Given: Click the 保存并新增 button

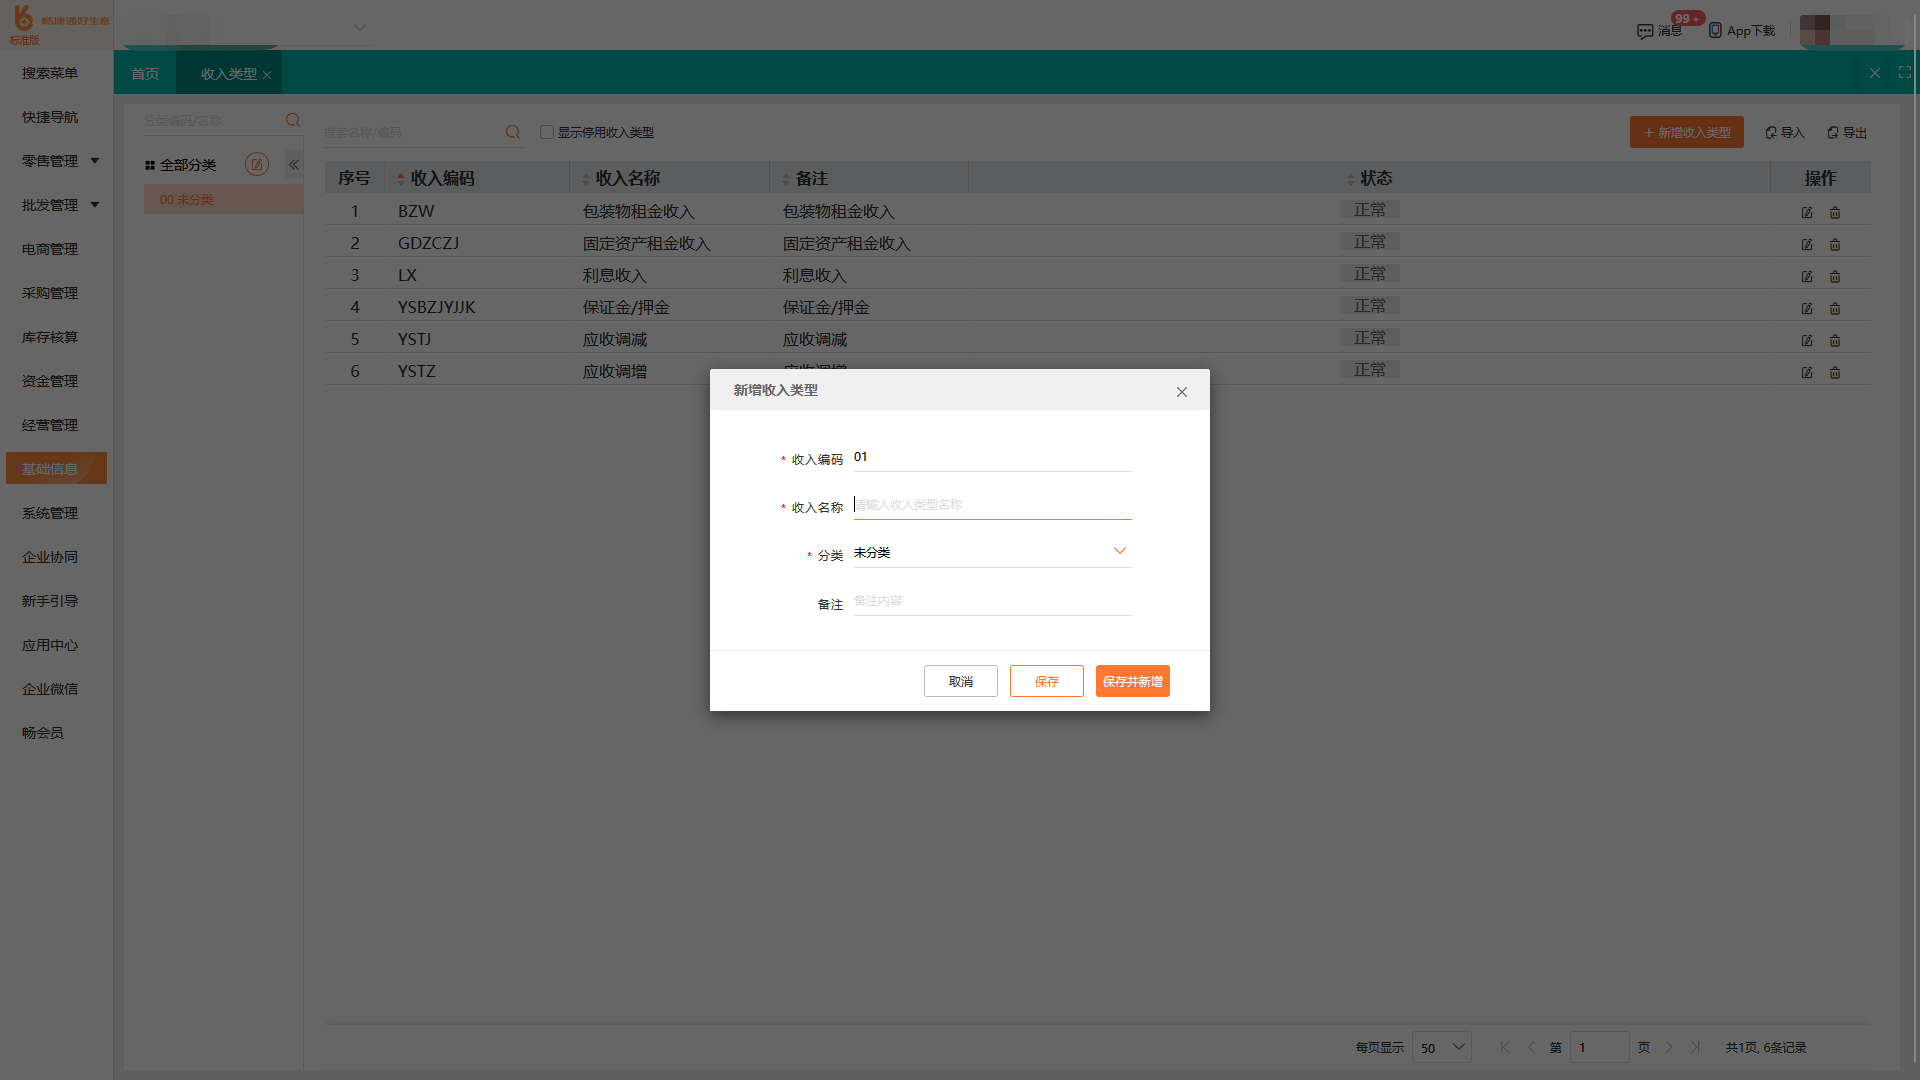Looking at the screenshot, I should point(1131,680).
